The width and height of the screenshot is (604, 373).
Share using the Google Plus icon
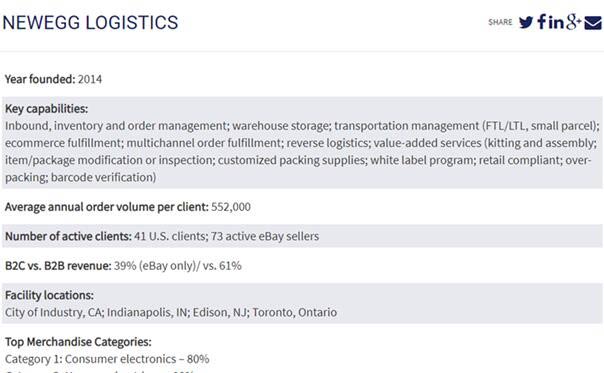tap(573, 22)
